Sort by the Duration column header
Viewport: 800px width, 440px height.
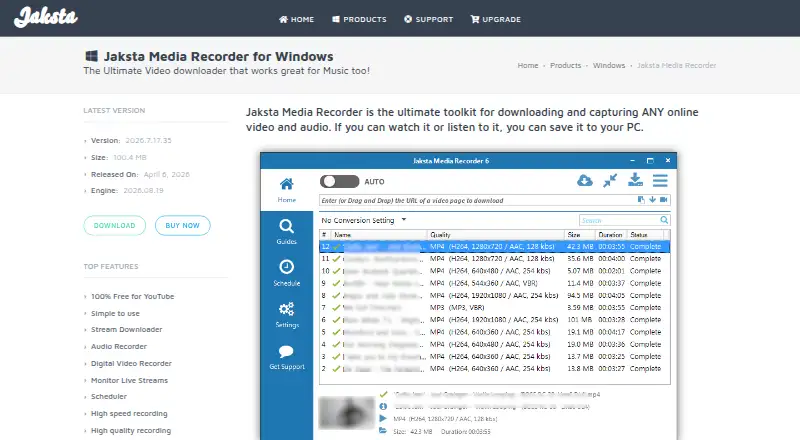611,235
